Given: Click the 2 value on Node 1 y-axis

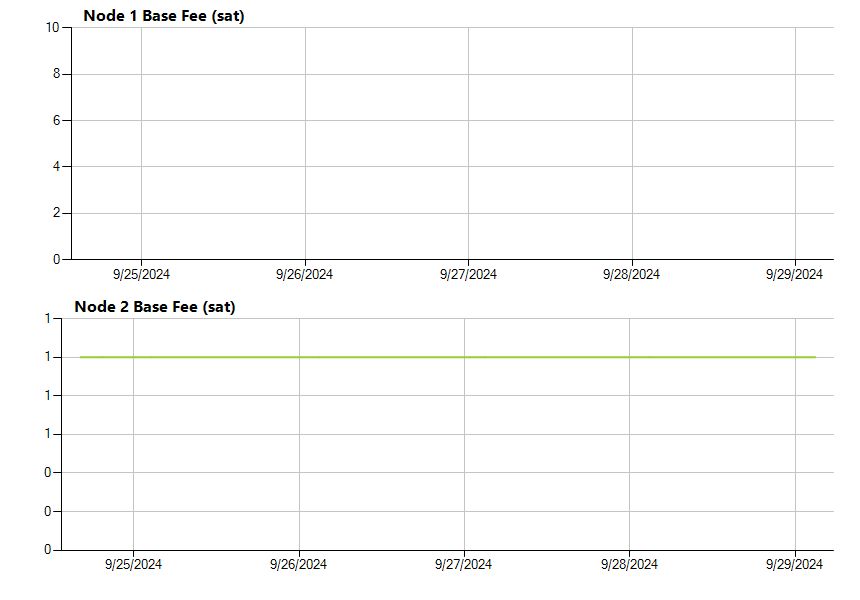Looking at the screenshot, I should (57, 213).
